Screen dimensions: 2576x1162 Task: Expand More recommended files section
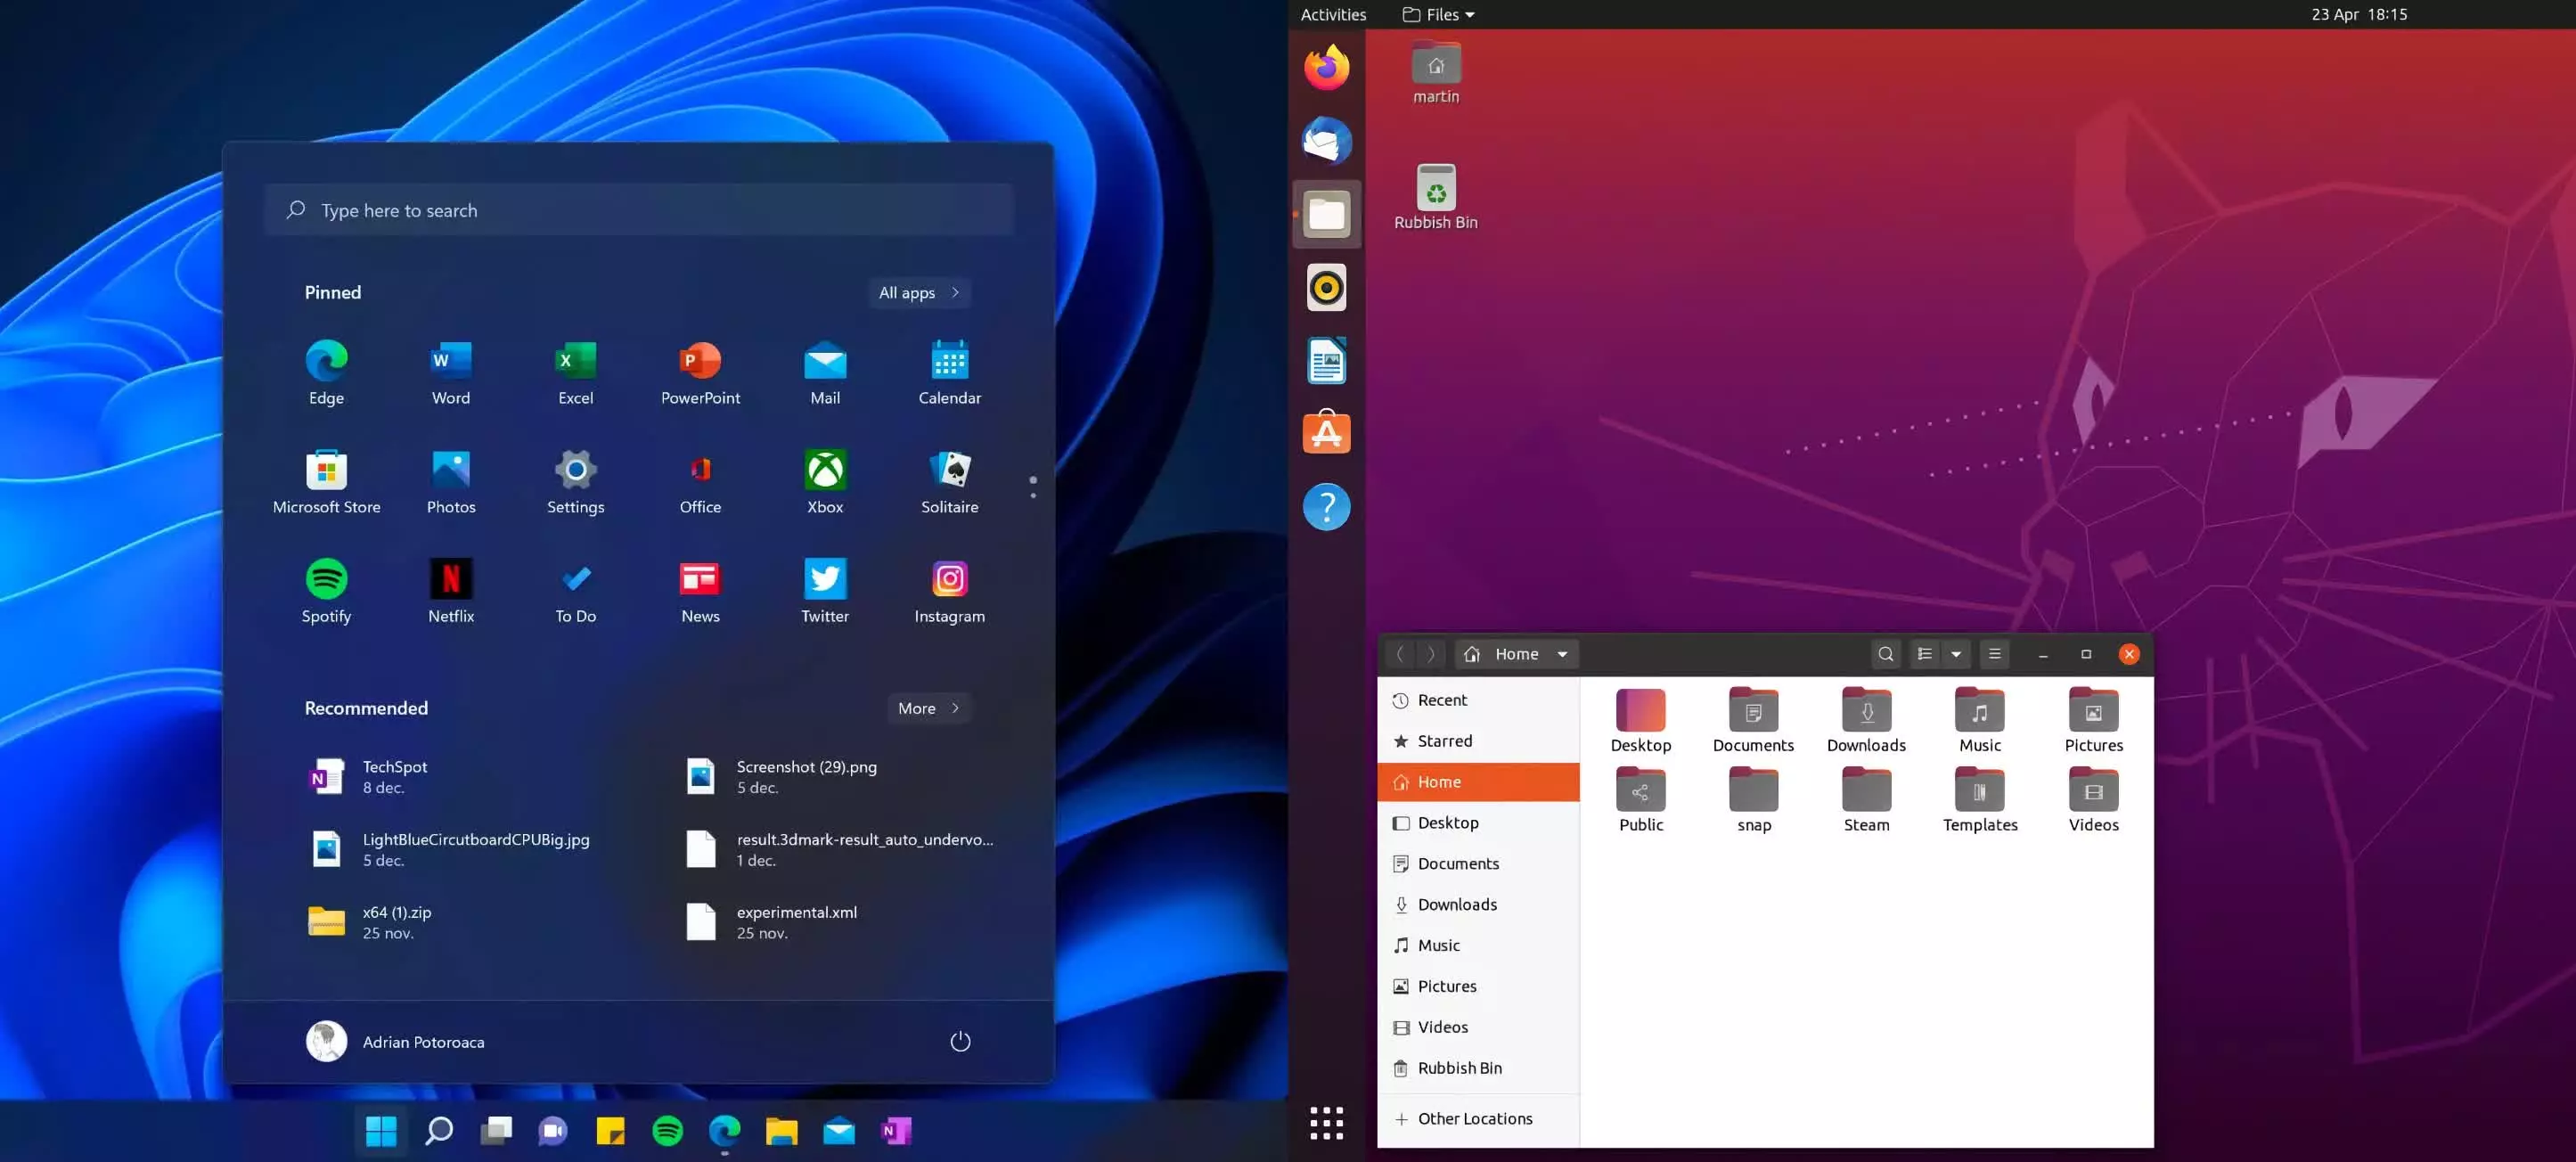click(x=923, y=707)
